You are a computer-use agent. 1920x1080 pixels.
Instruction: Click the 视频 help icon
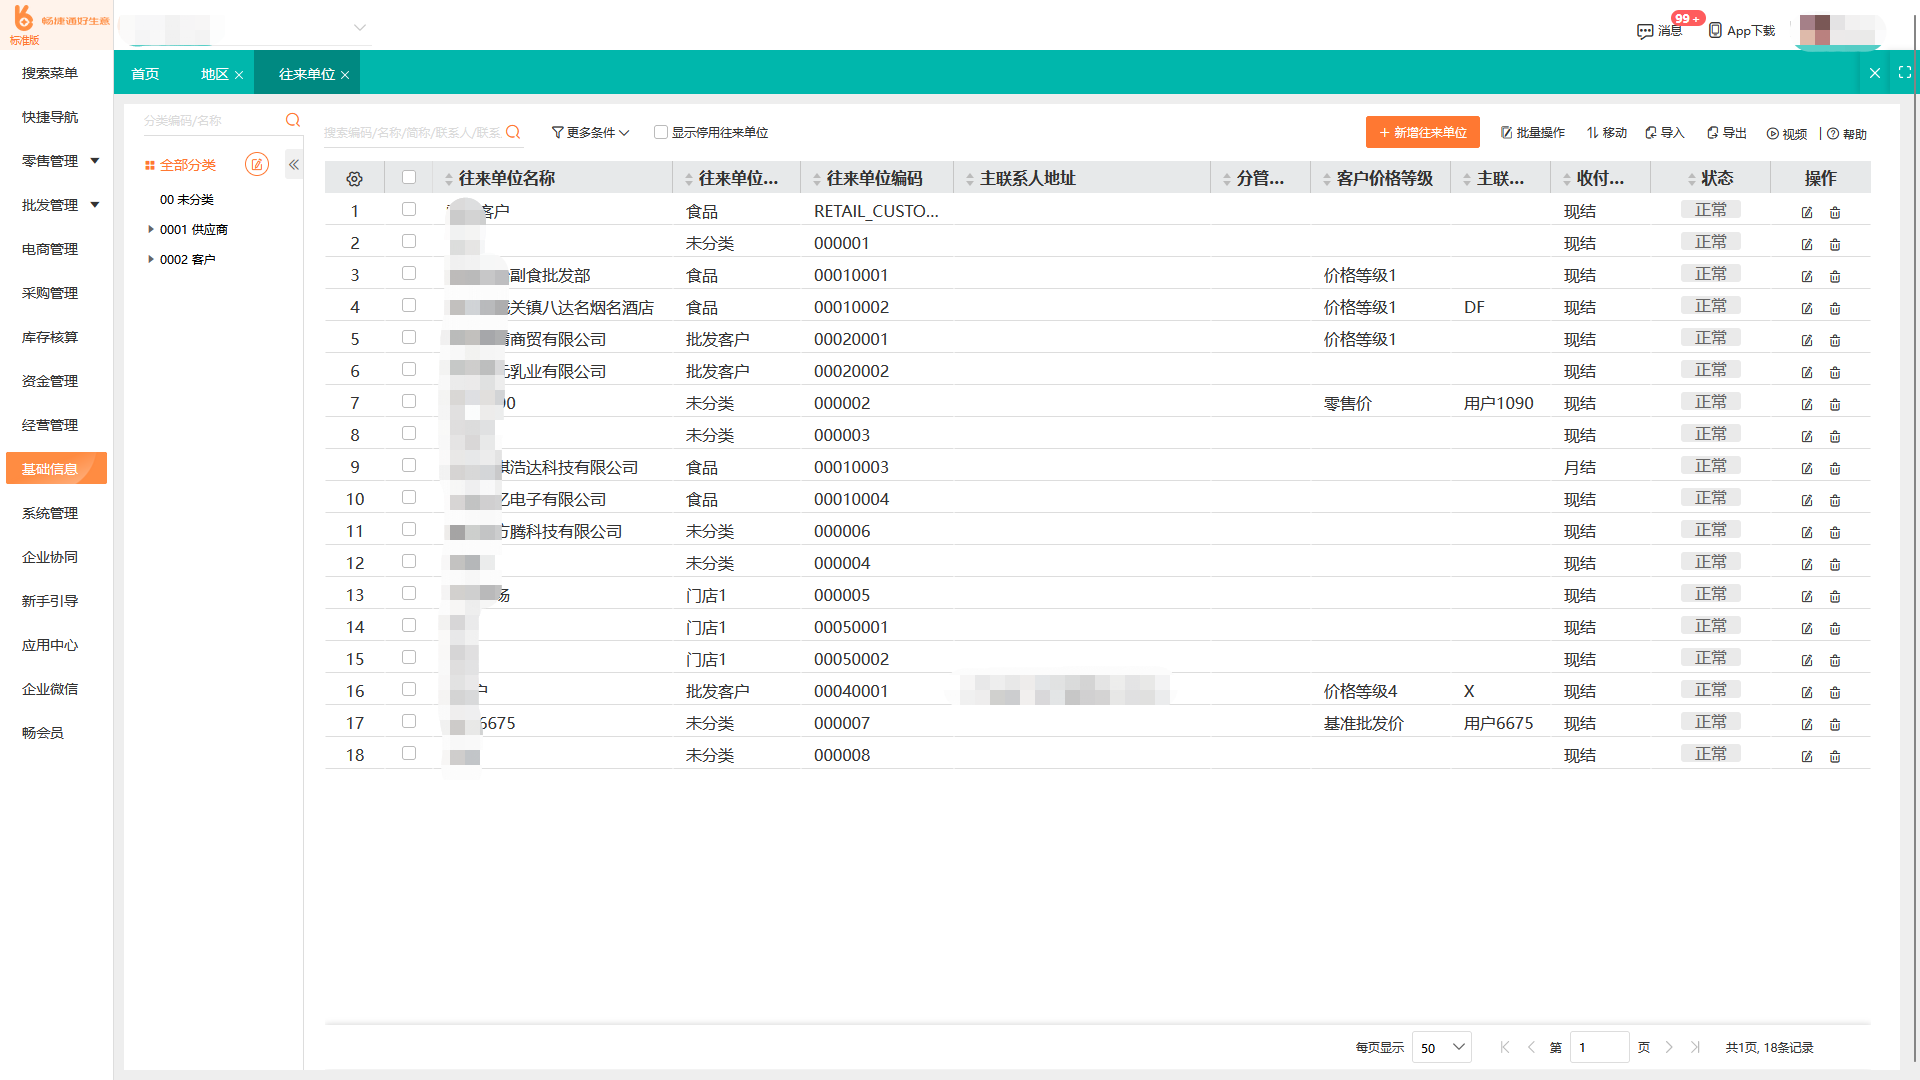1787,131
